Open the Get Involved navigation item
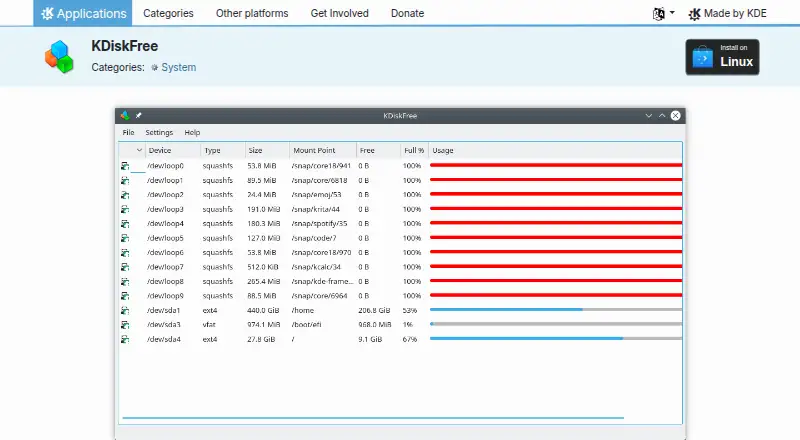The height and width of the screenshot is (440, 800). pos(339,13)
